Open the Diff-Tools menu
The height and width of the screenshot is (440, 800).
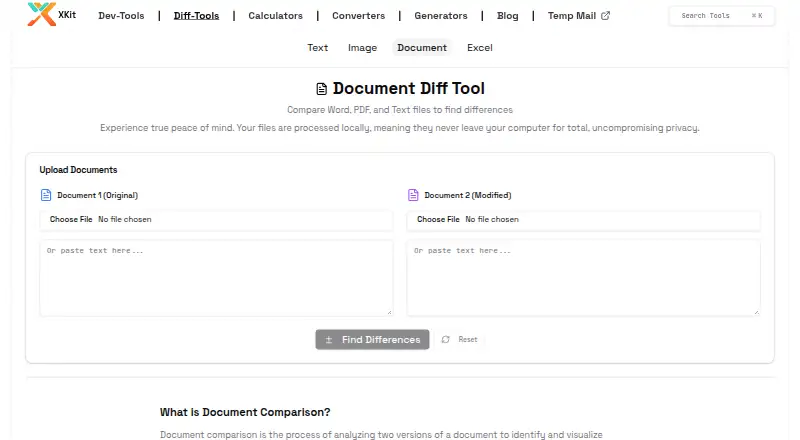point(196,16)
